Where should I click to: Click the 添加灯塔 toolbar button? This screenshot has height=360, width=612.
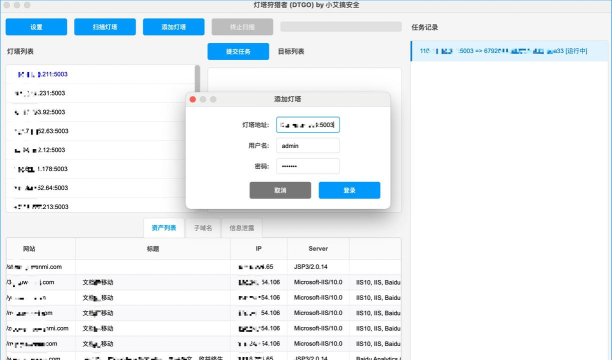[174, 27]
